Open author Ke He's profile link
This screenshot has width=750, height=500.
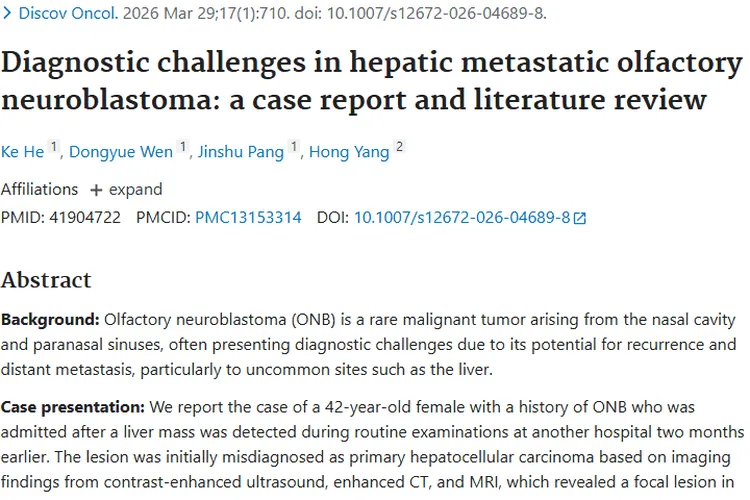click(x=22, y=152)
